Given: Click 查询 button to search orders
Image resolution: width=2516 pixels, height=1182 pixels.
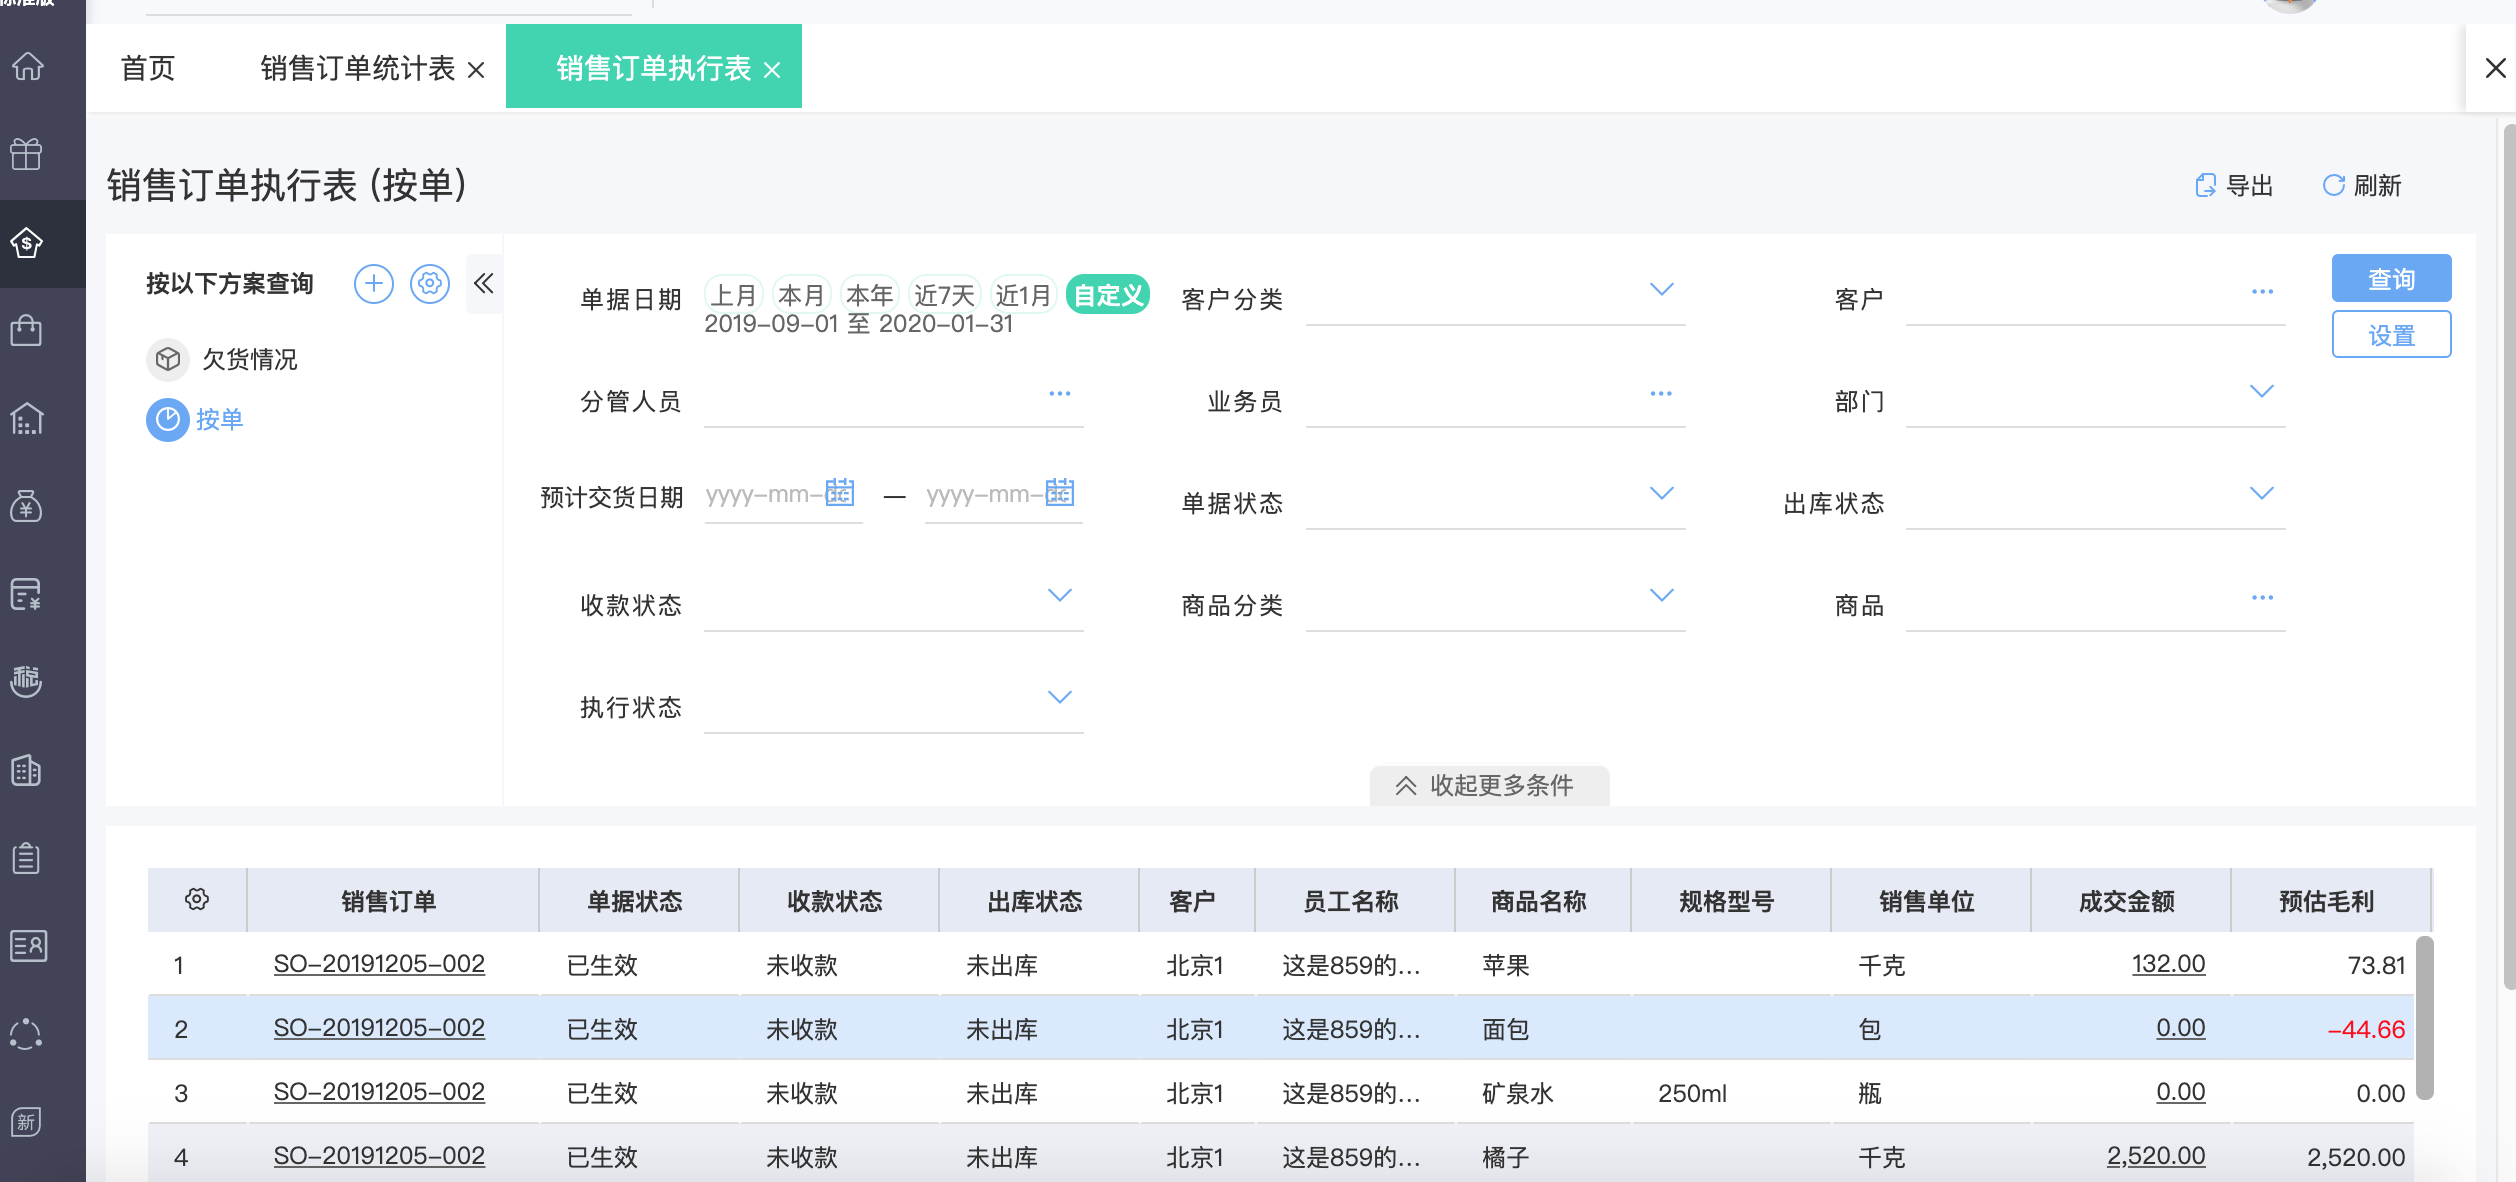Looking at the screenshot, I should [2392, 279].
